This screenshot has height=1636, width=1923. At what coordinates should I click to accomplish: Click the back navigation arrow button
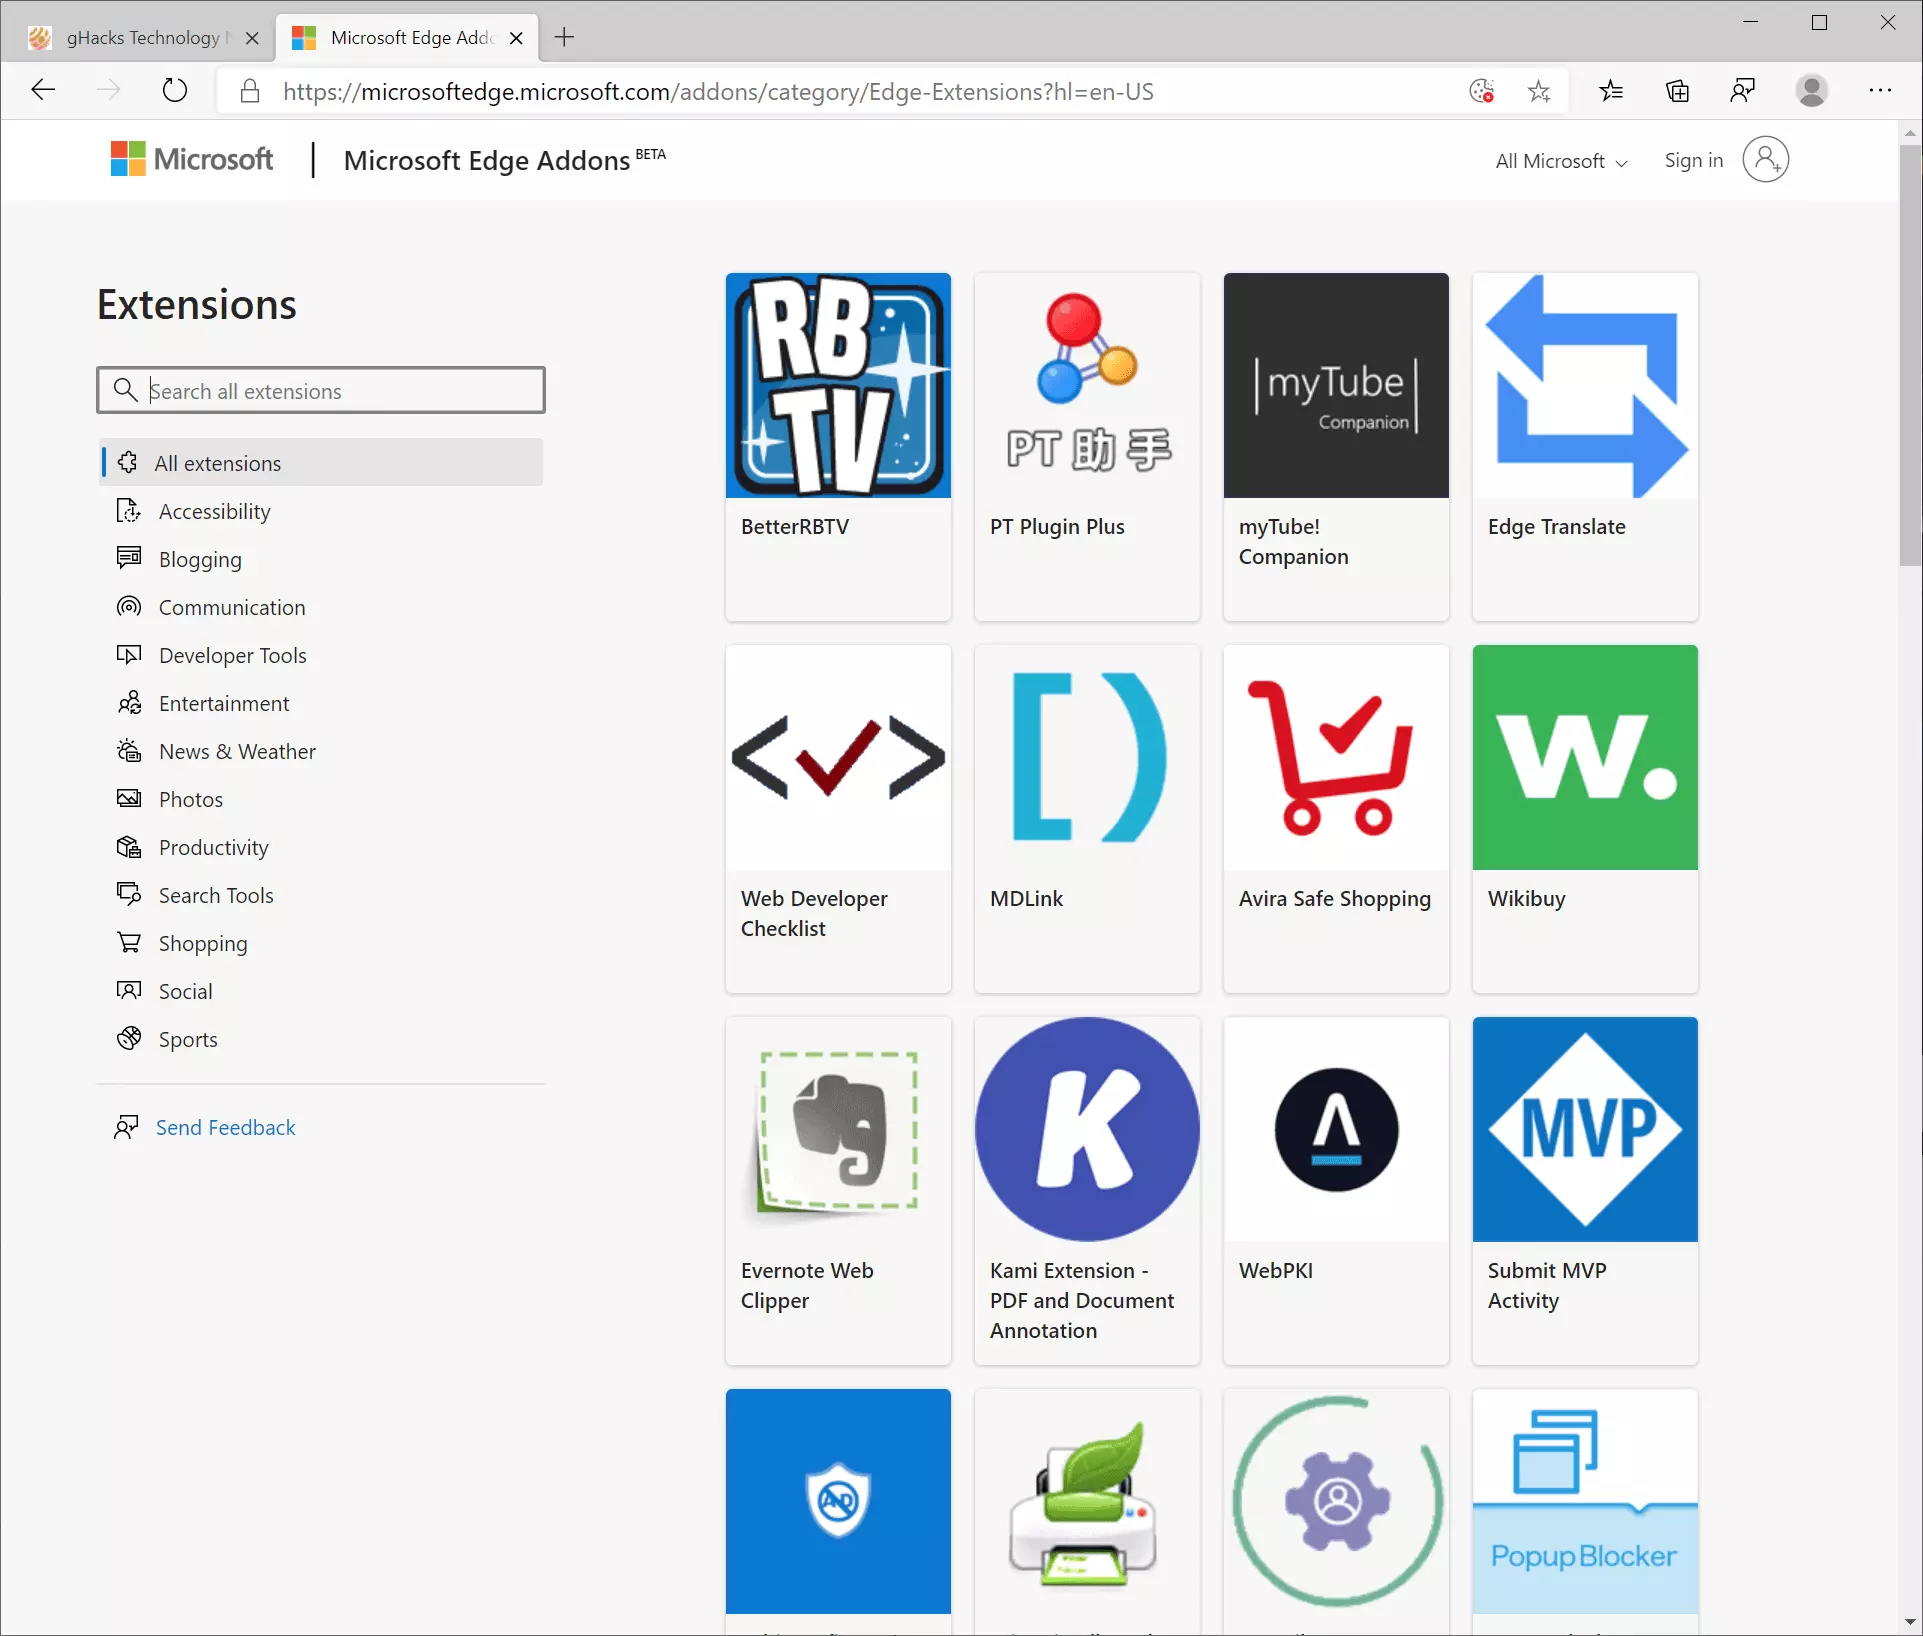pos(42,91)
